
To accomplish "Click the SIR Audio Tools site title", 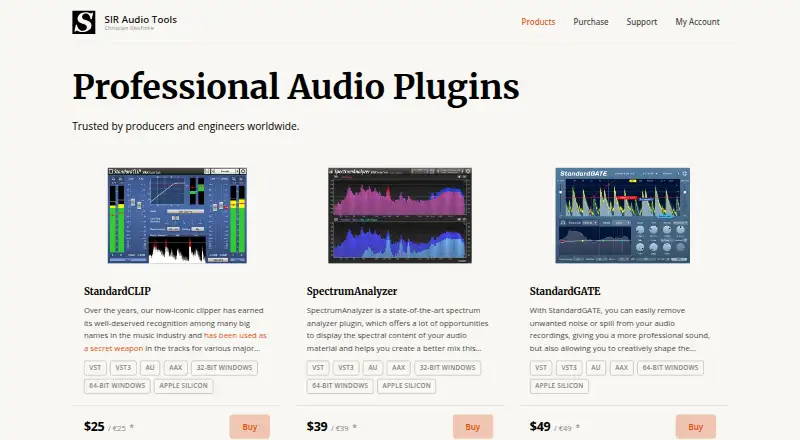I will point(140,19).
